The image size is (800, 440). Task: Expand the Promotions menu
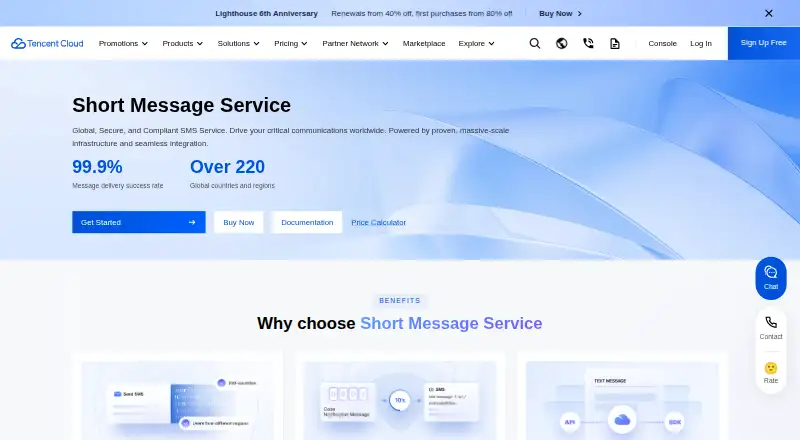123,43
